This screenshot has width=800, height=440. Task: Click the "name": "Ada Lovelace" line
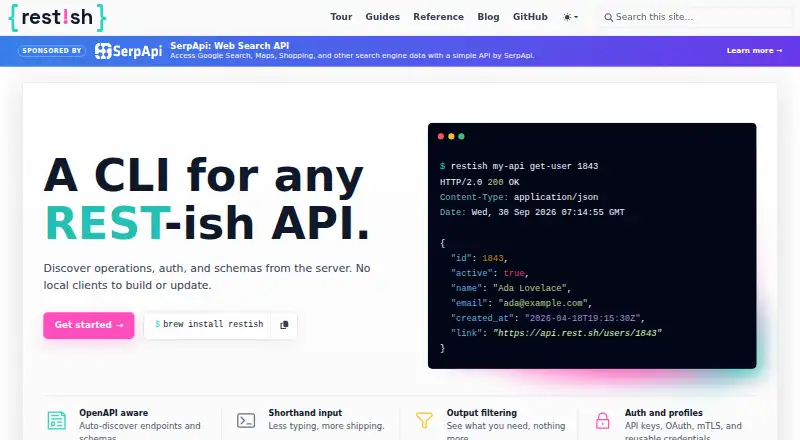tap(511, 288)
